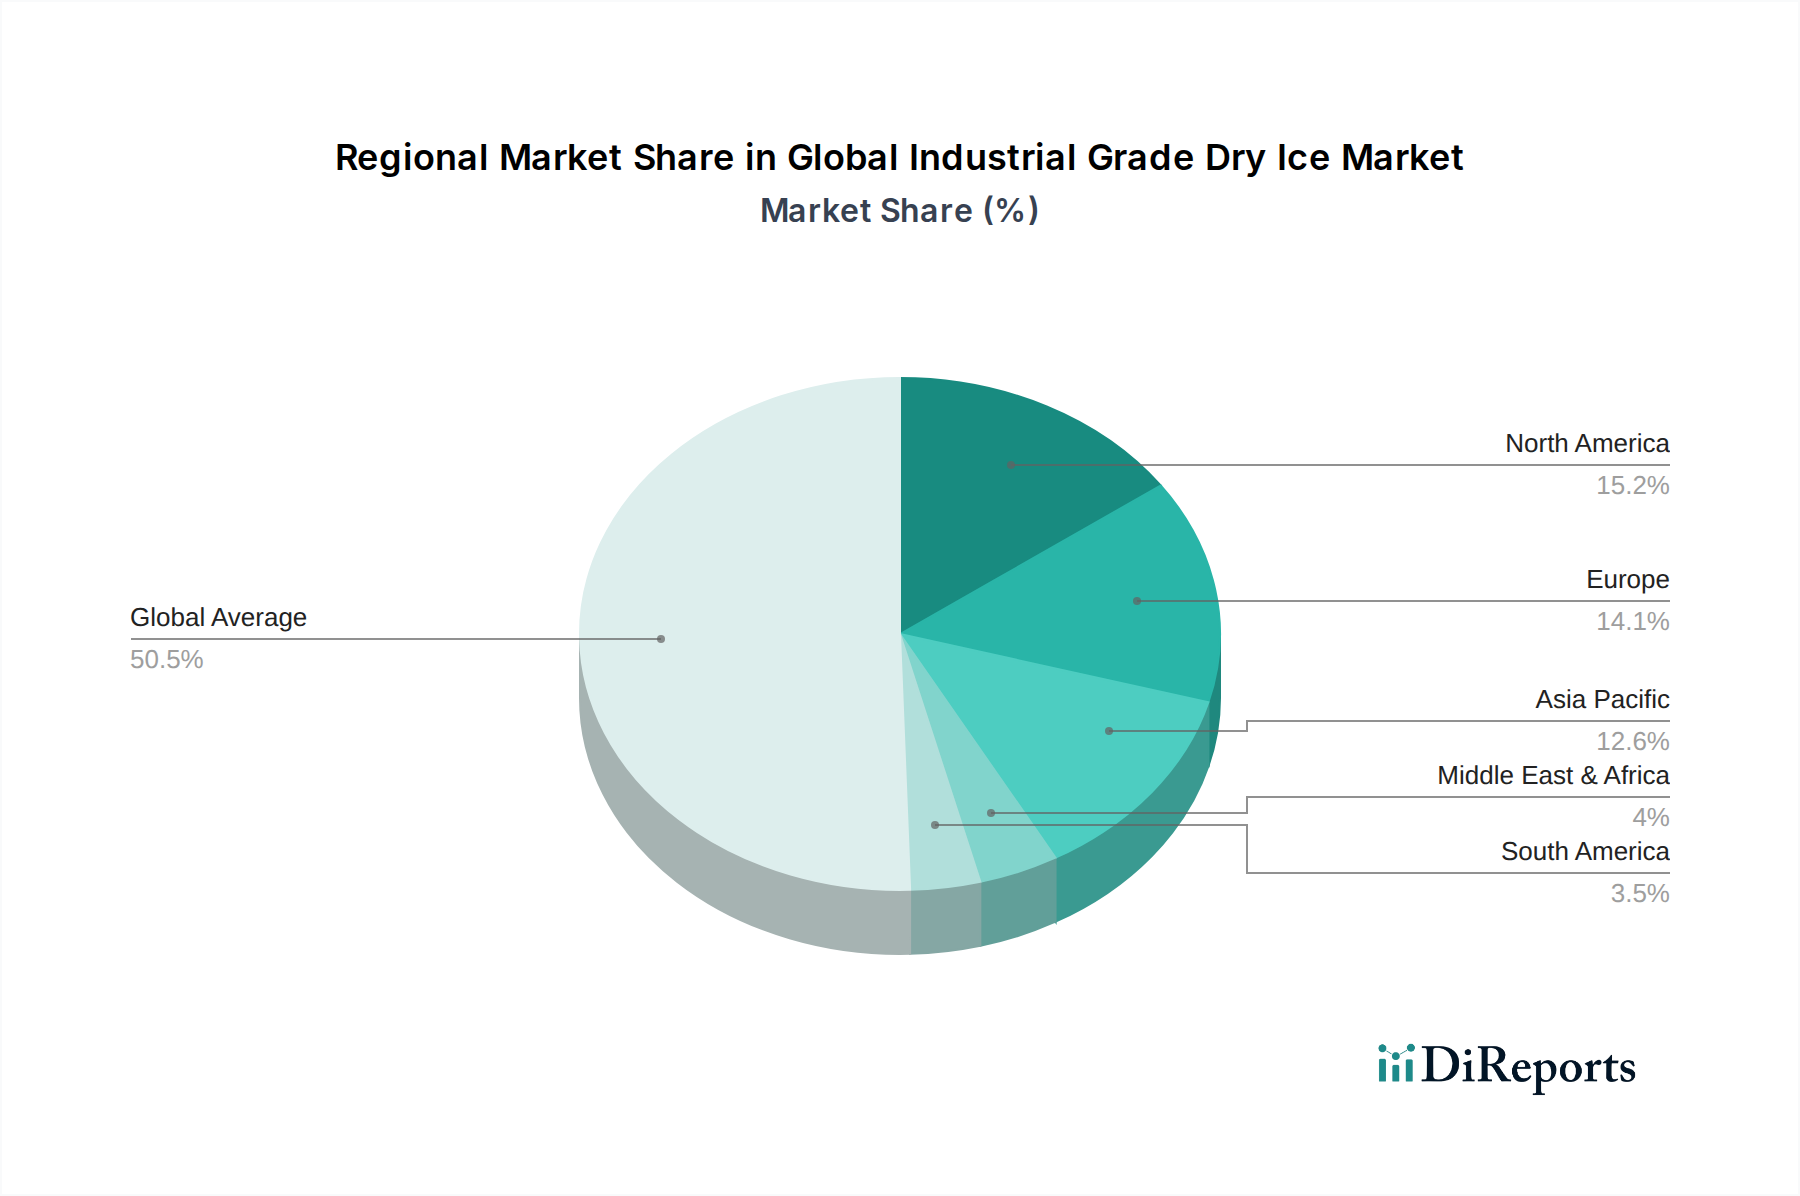Click the DiReports wordmark link
The image size is (1800, 1196).
1530,1066
